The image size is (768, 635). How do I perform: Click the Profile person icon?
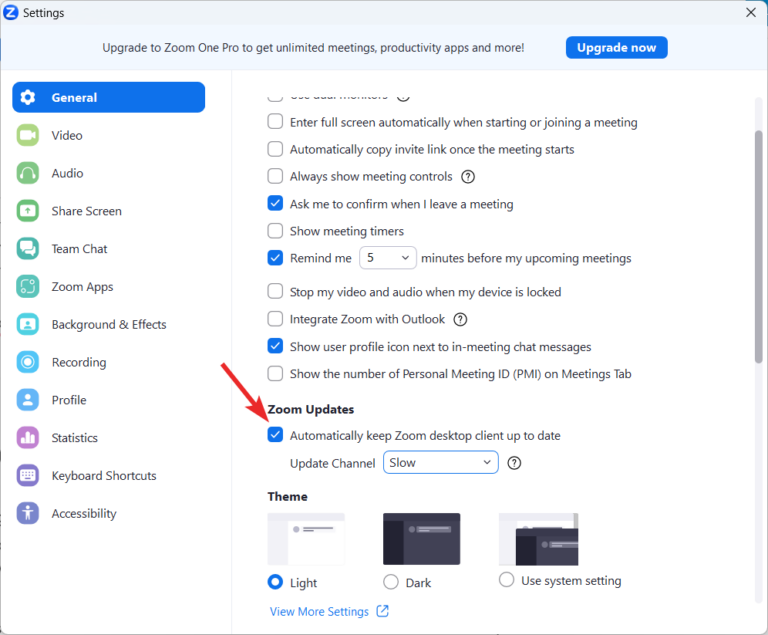[x=28, y=400]
